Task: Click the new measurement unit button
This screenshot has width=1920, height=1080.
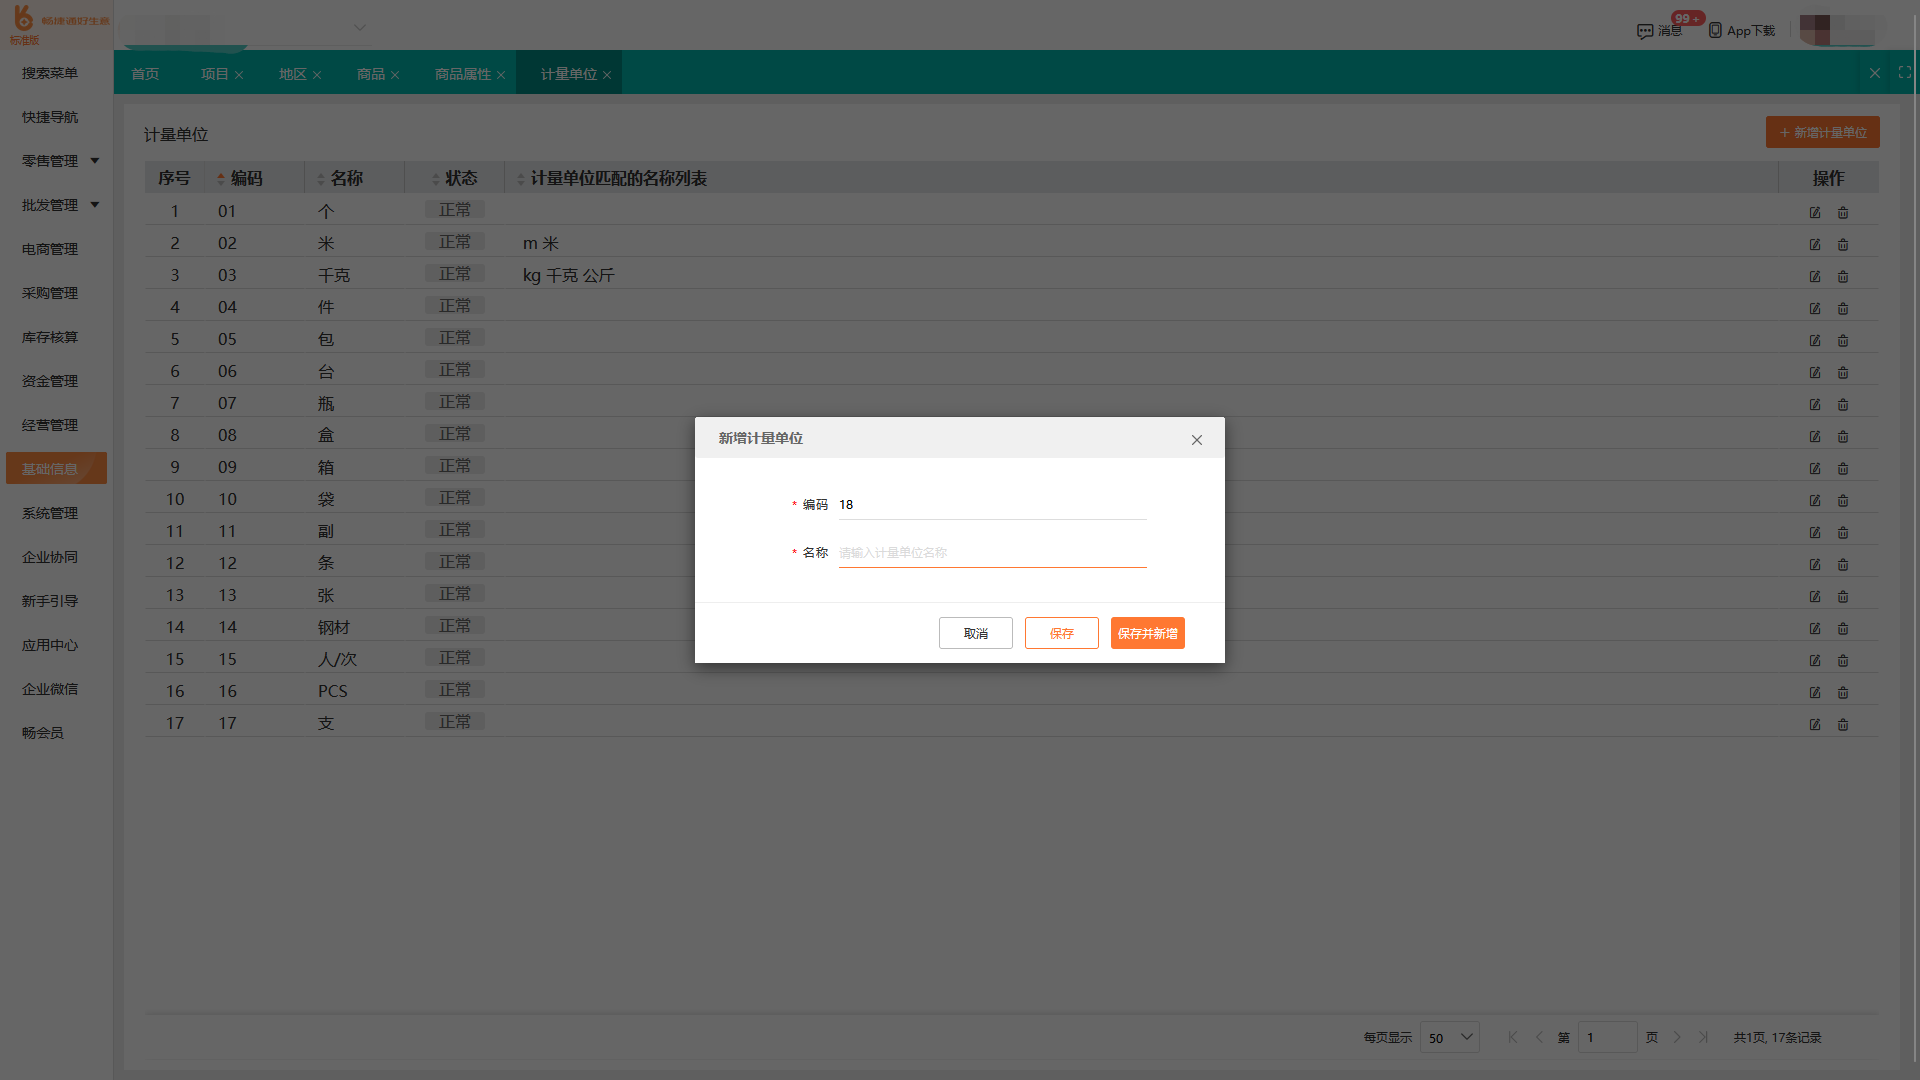Action: coord(1822,132)
